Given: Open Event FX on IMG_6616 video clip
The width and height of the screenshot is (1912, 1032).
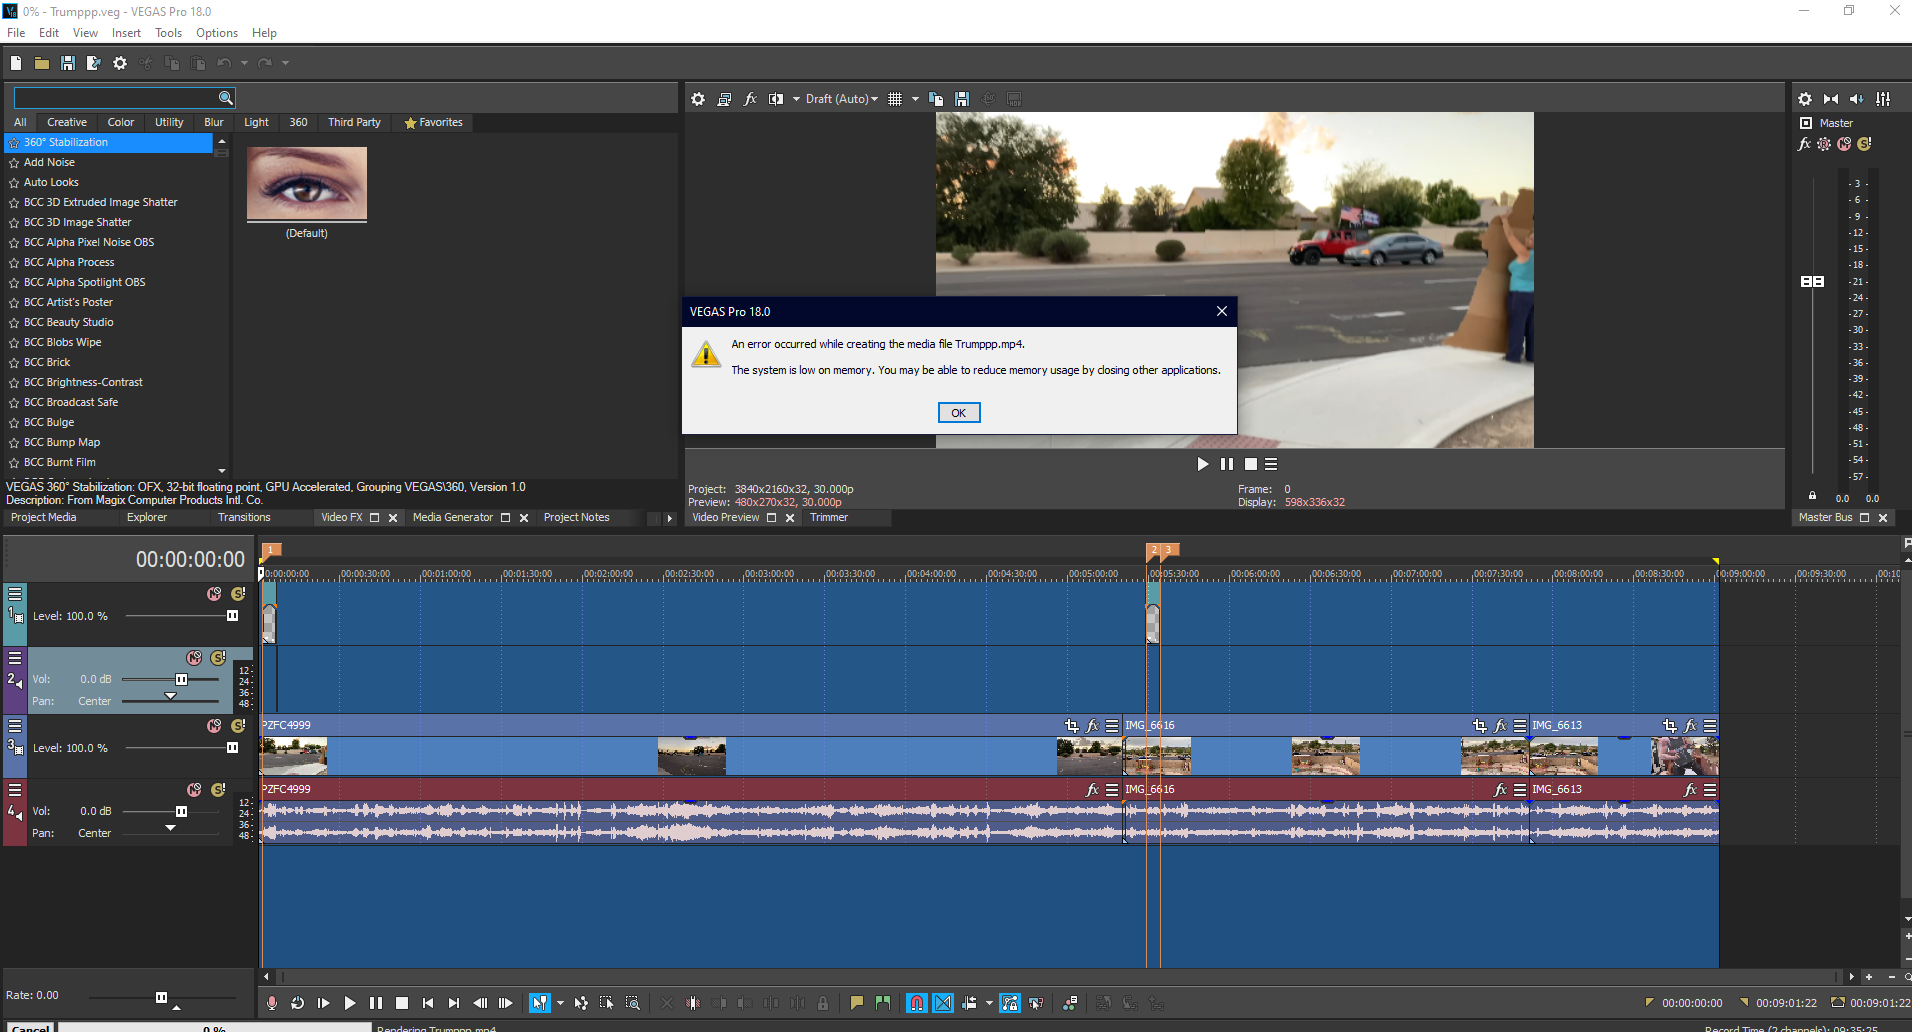Looking at the screenshot, I should click(1500, 726).
